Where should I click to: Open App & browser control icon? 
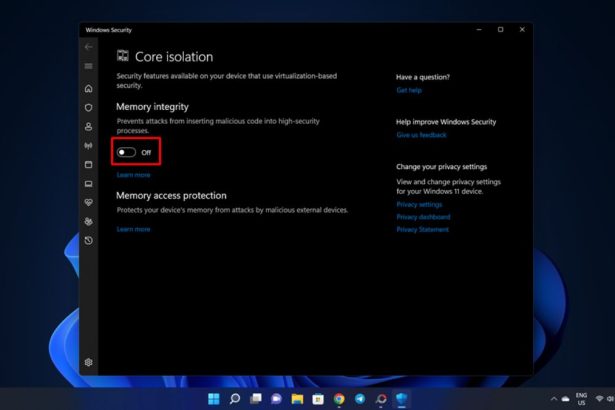coord(89,164)
